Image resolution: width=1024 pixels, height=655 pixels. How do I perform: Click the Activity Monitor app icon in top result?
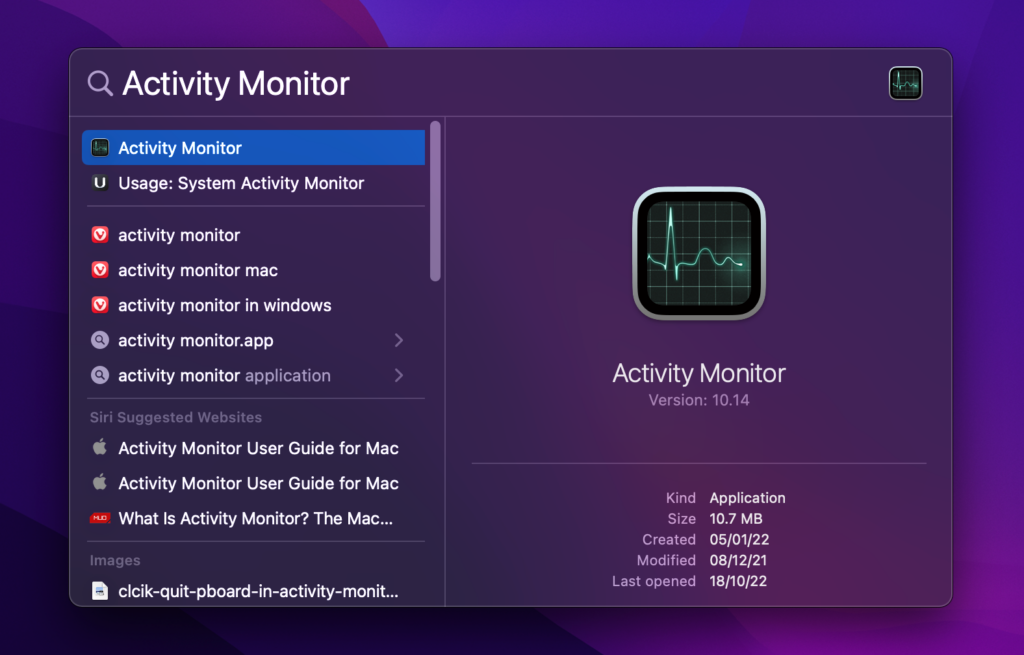(x=100, y=148)
